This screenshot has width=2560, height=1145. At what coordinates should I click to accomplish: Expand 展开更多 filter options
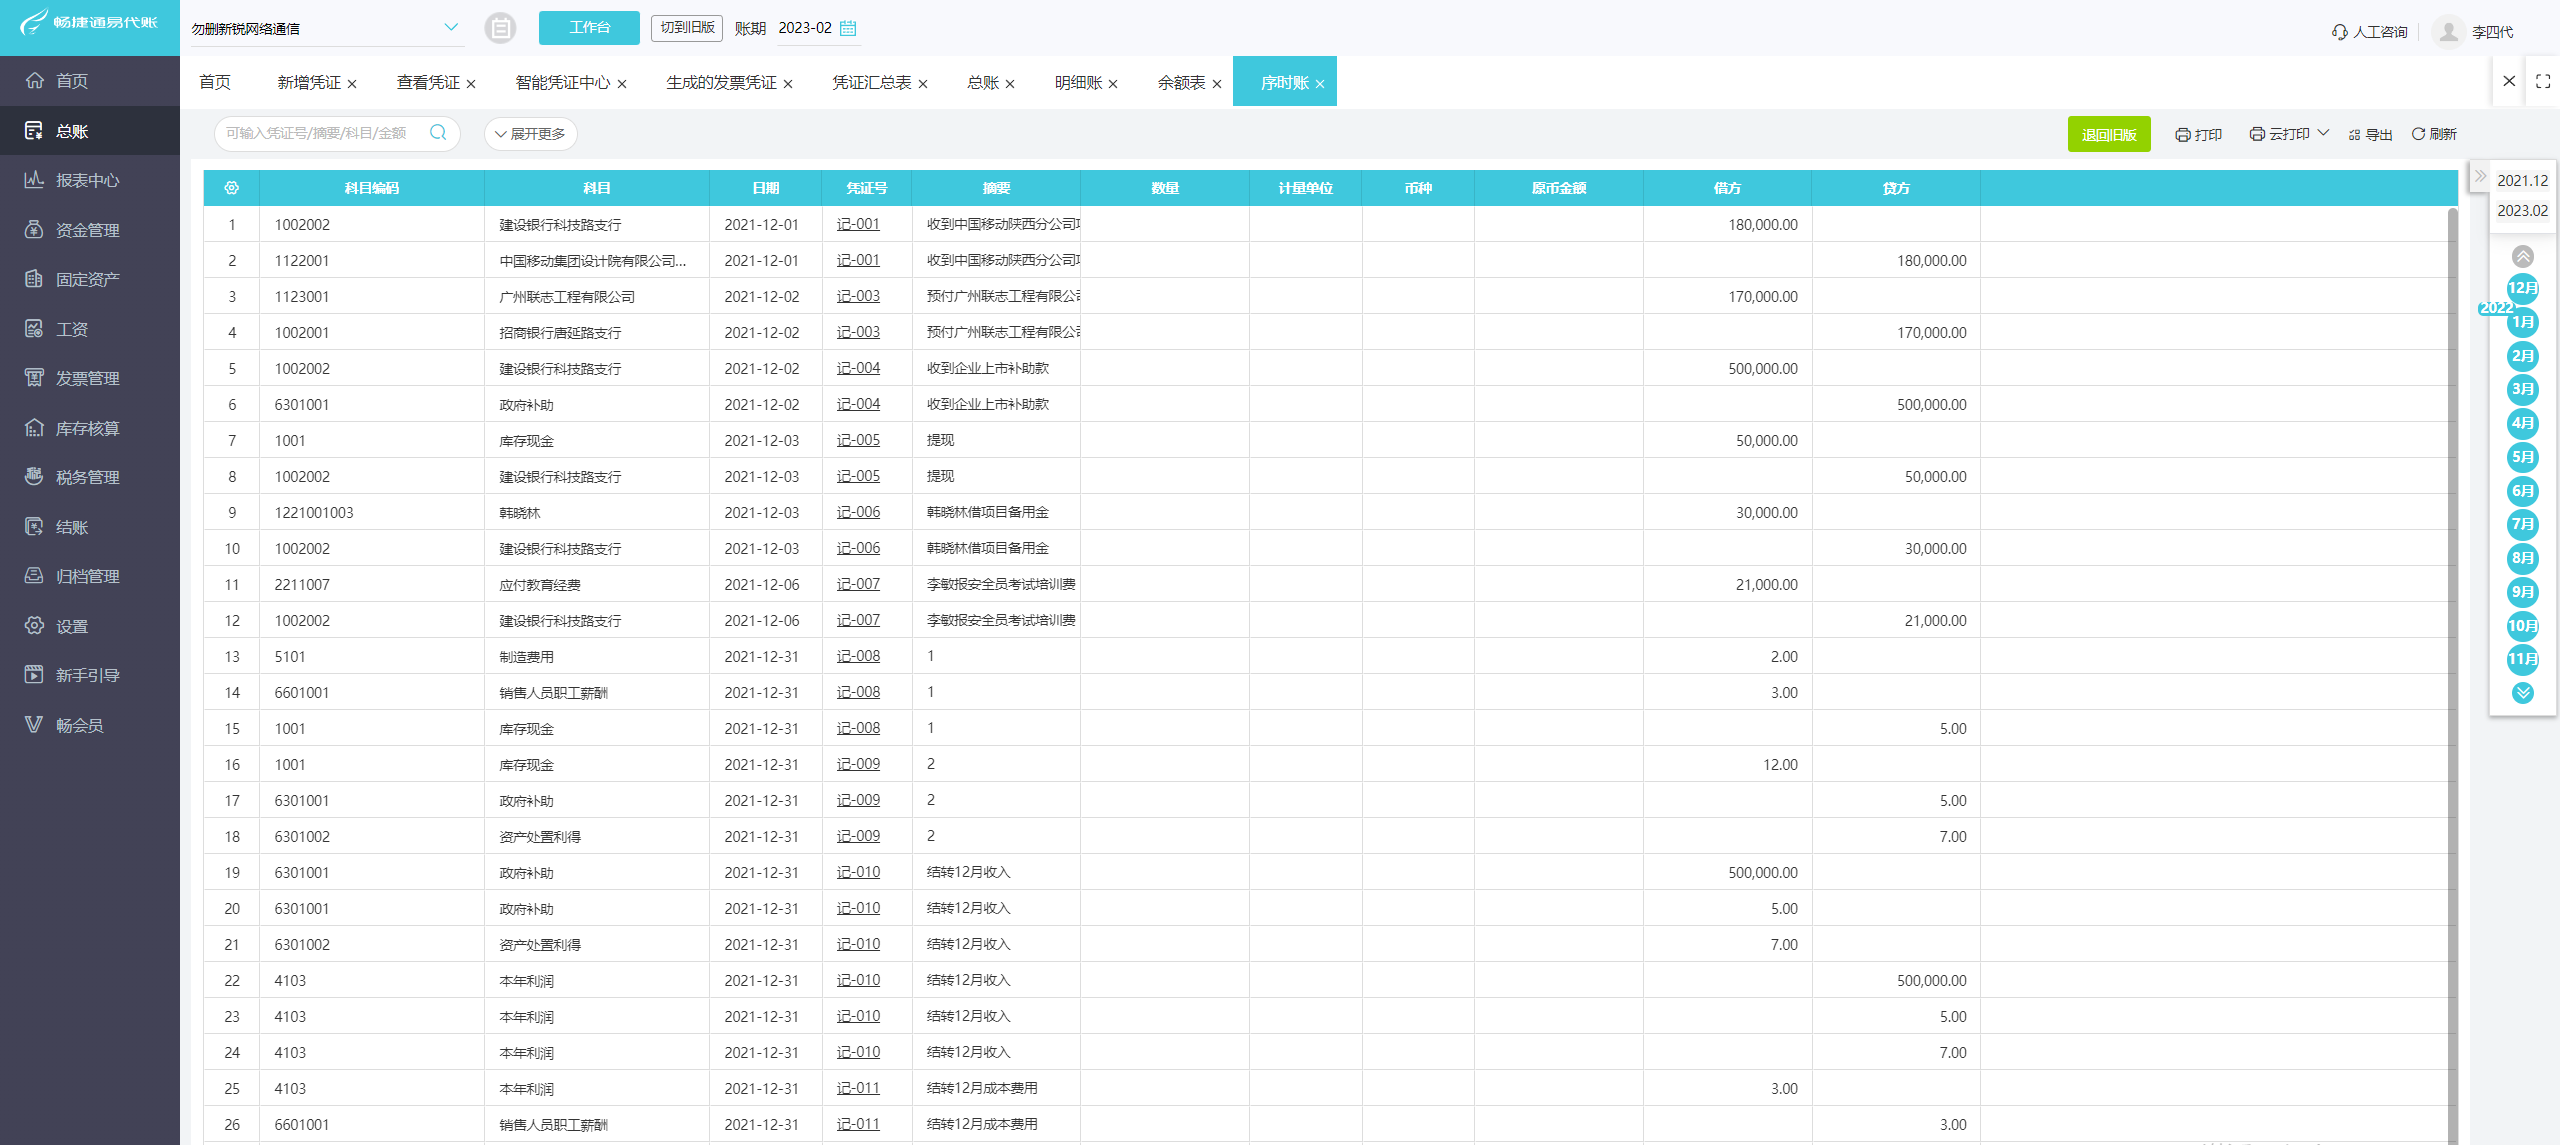(x=532, y=134)
